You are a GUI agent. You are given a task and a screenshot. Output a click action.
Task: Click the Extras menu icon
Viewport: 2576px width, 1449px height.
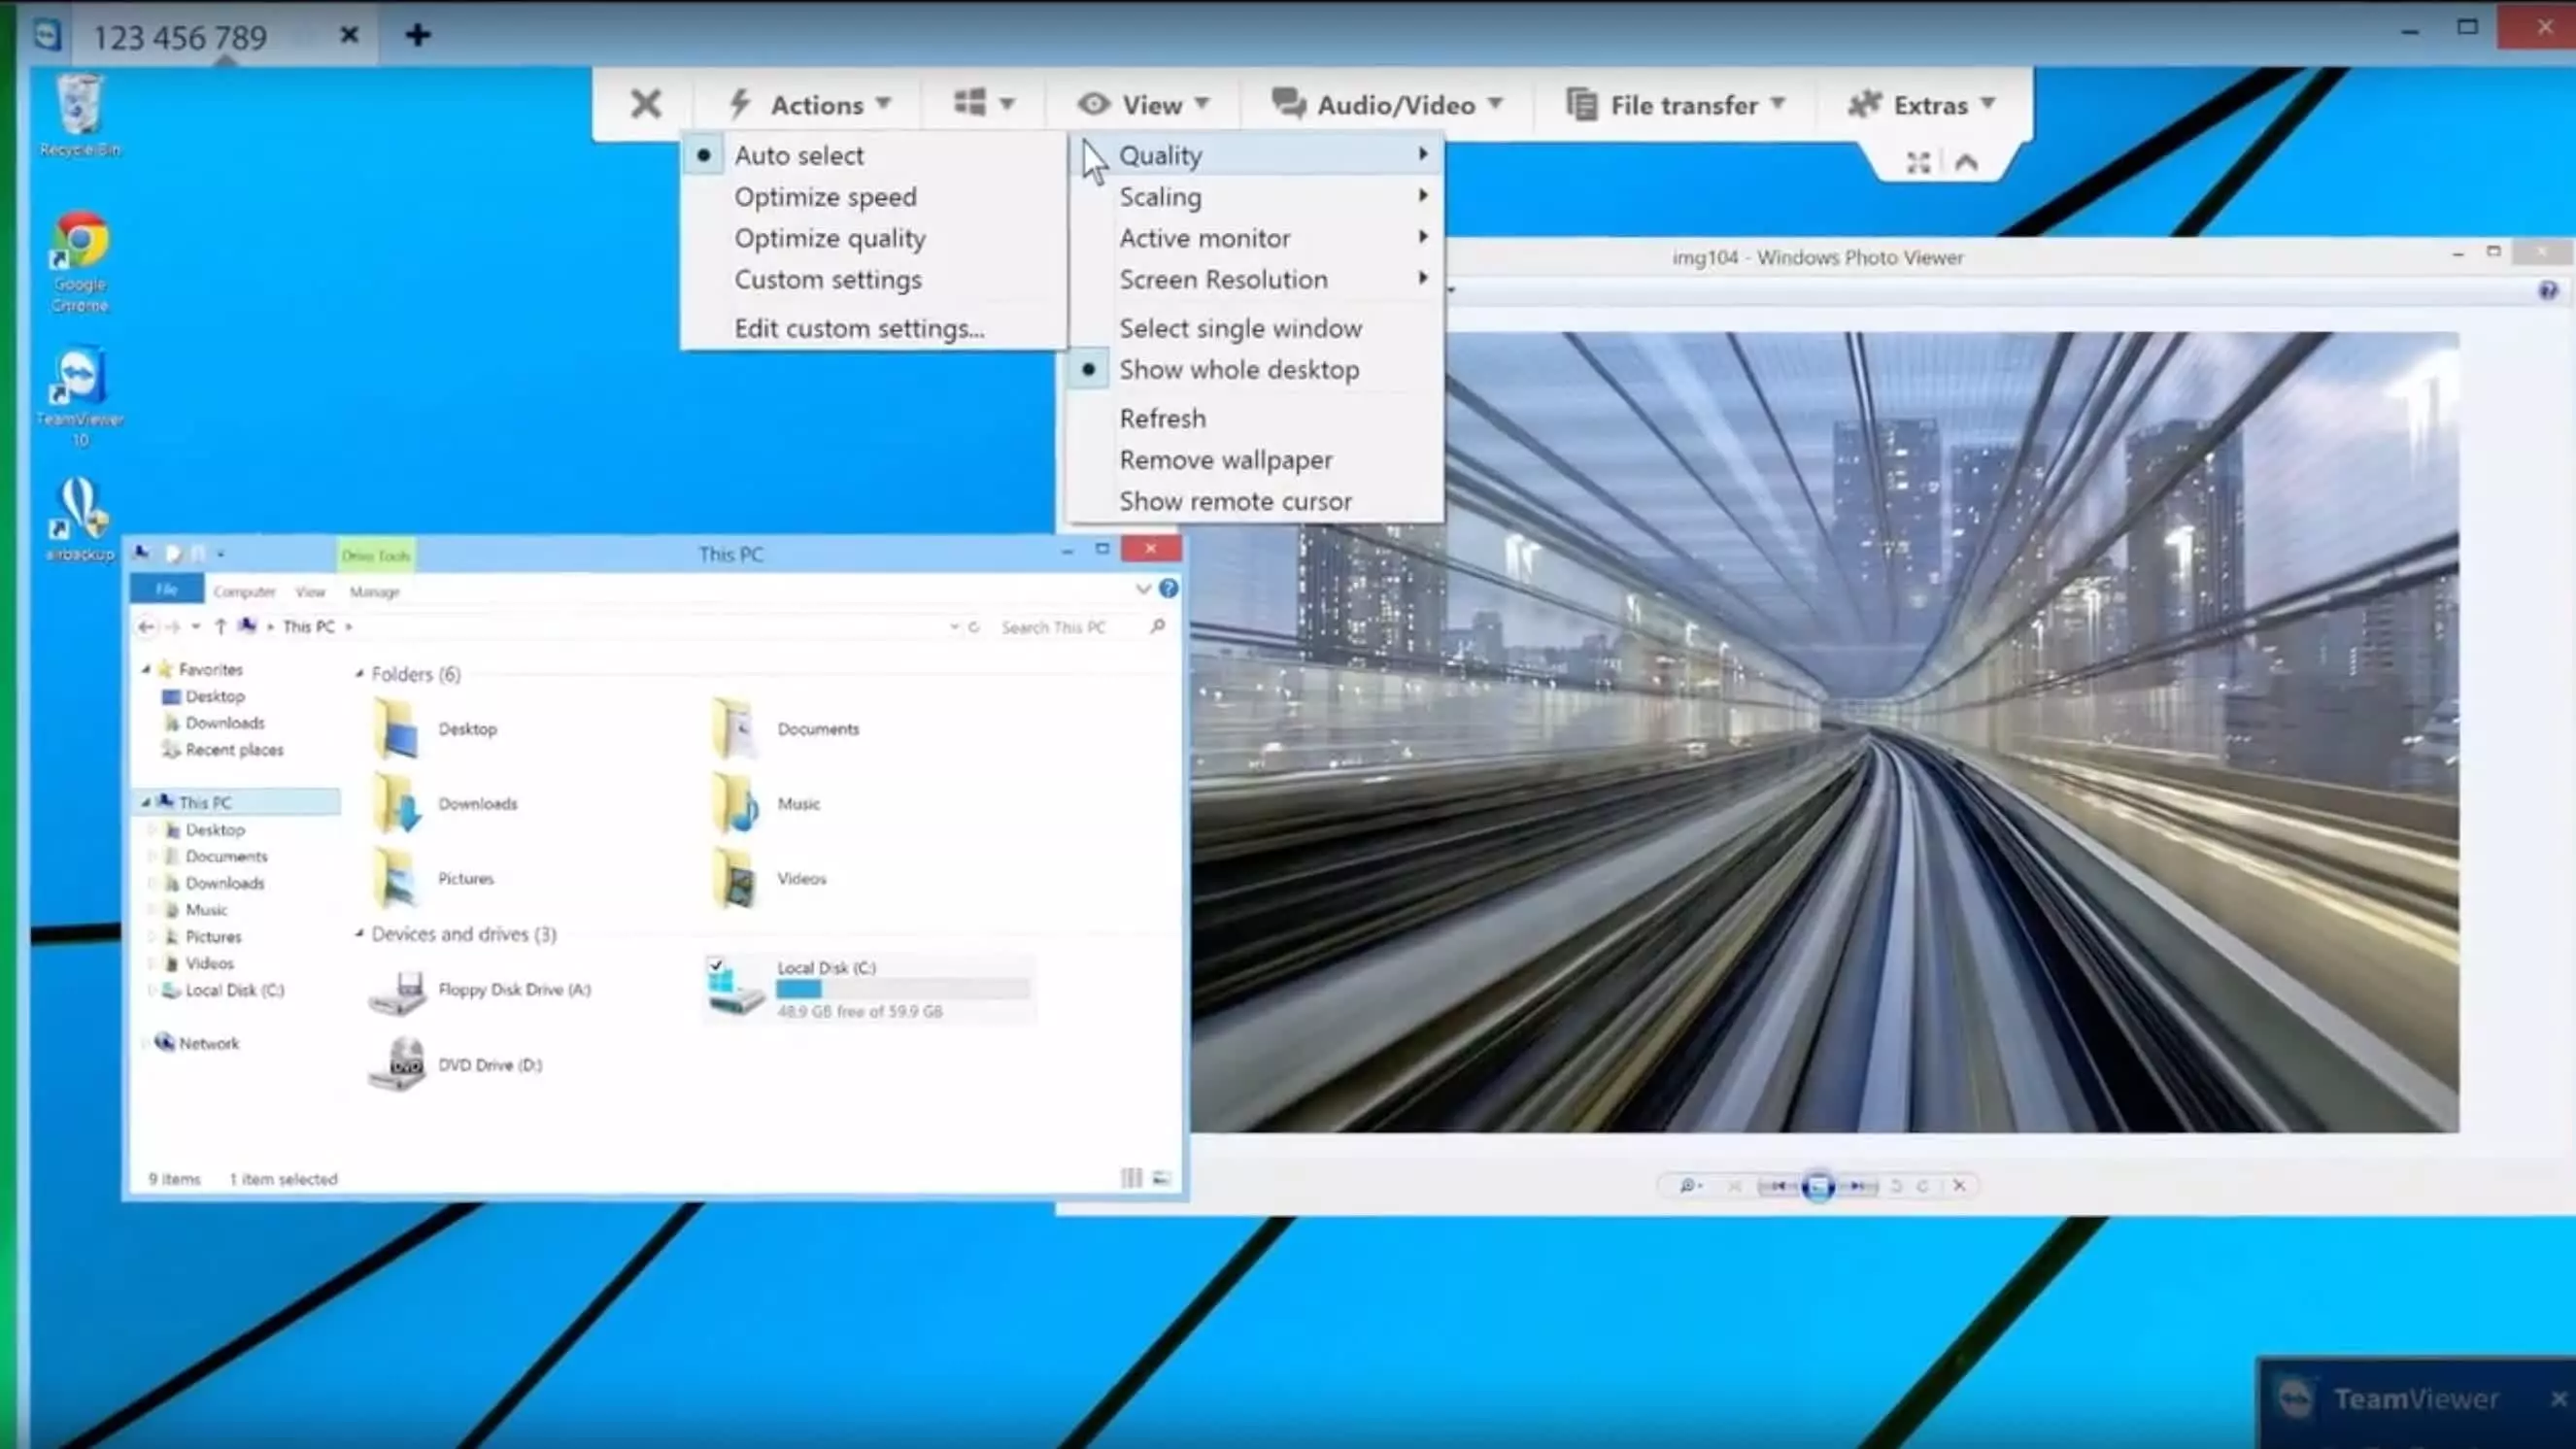[x=1863, y=103]
